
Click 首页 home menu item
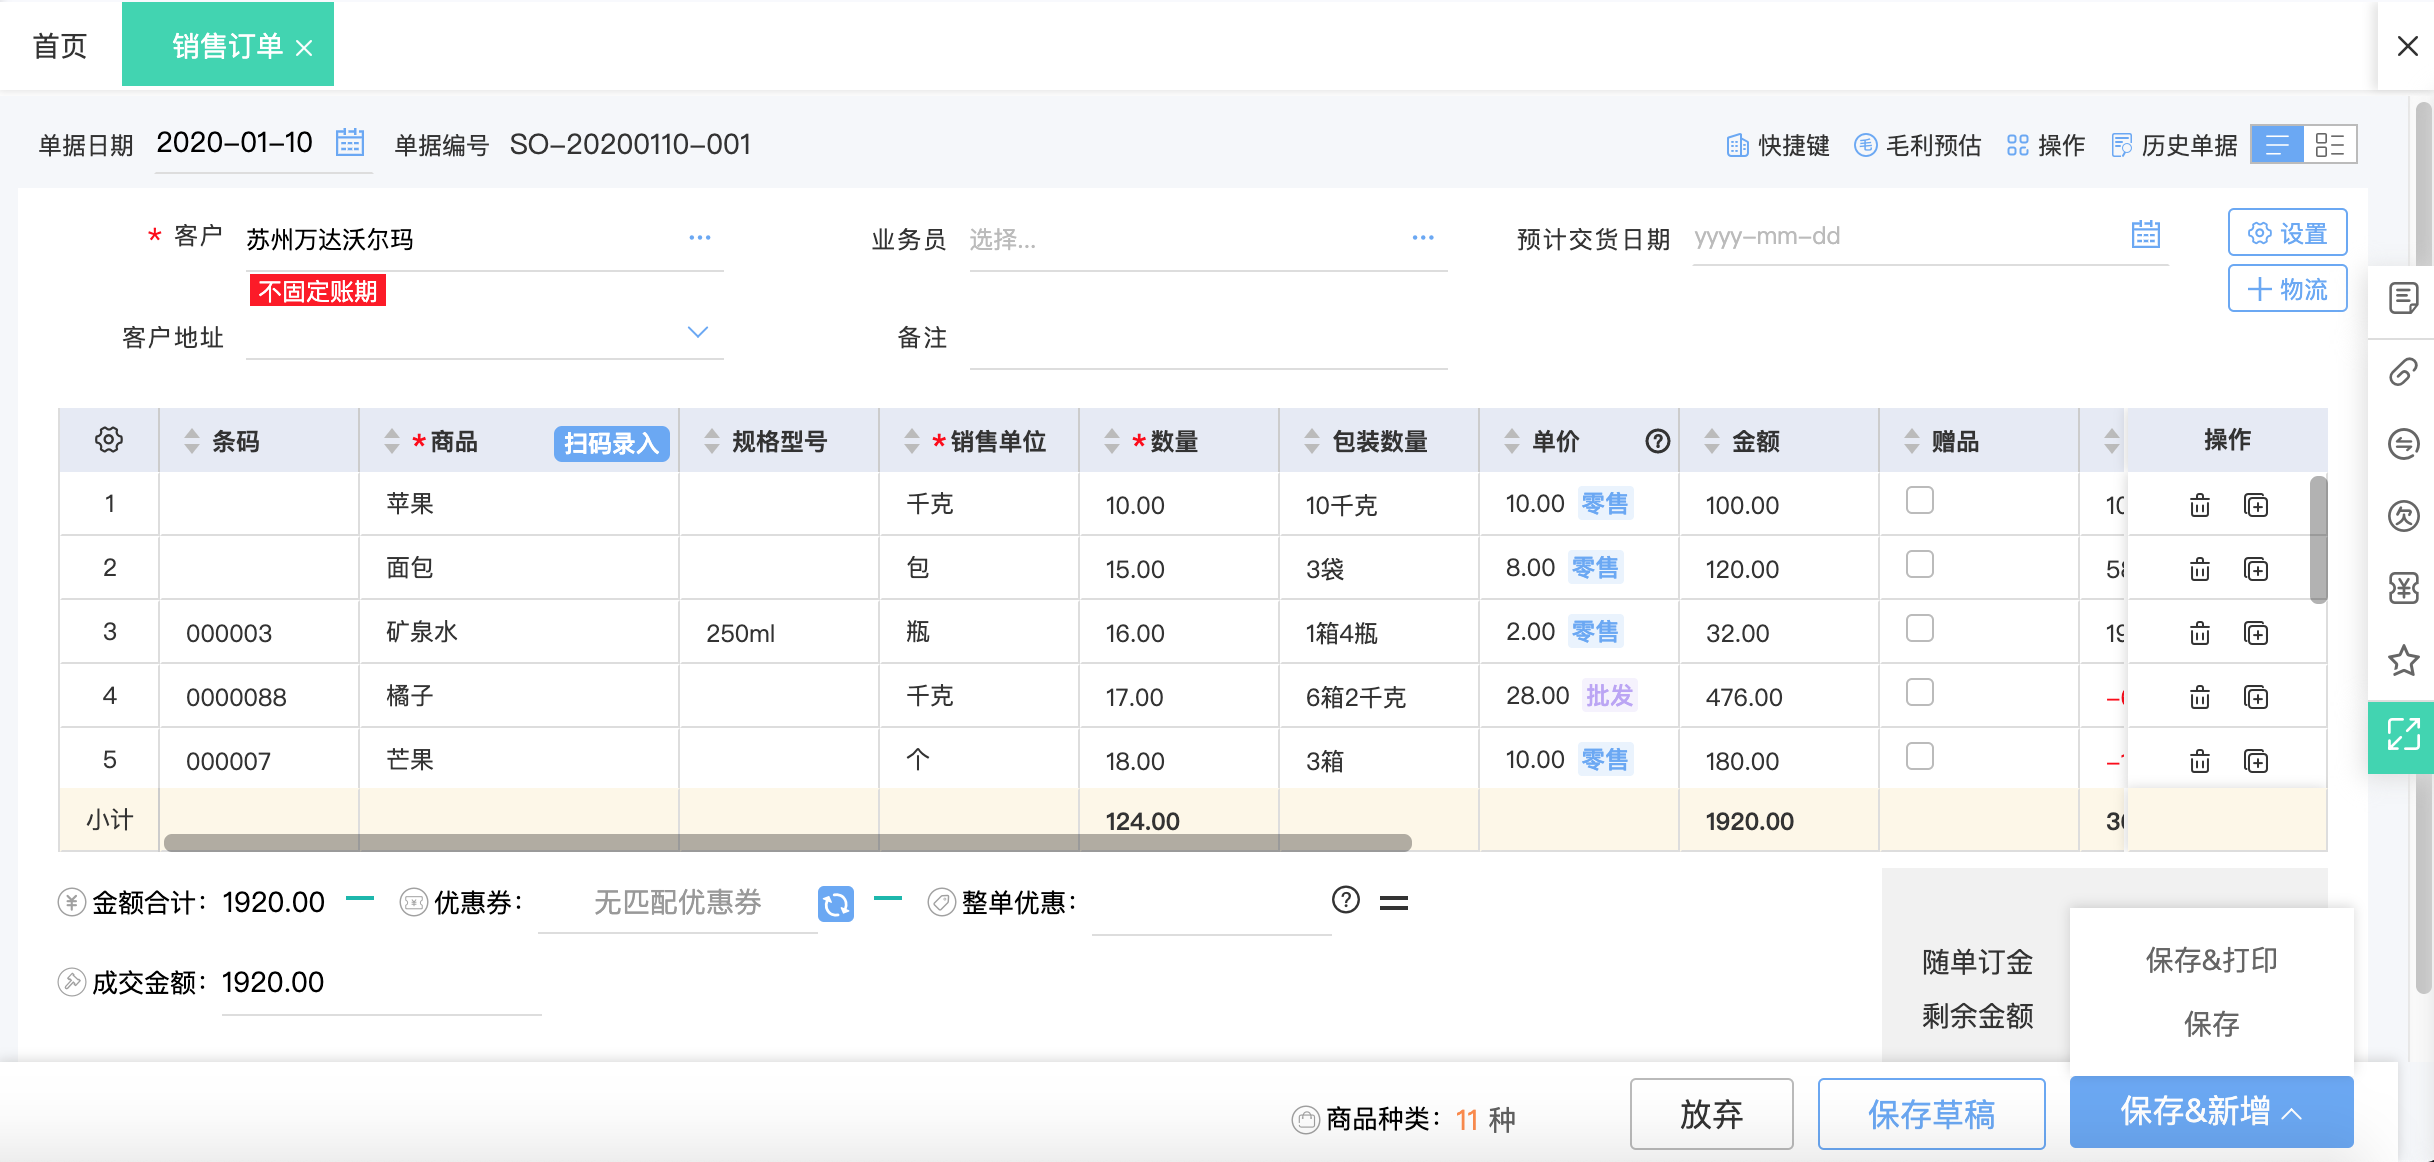click(x=59, y=43)
